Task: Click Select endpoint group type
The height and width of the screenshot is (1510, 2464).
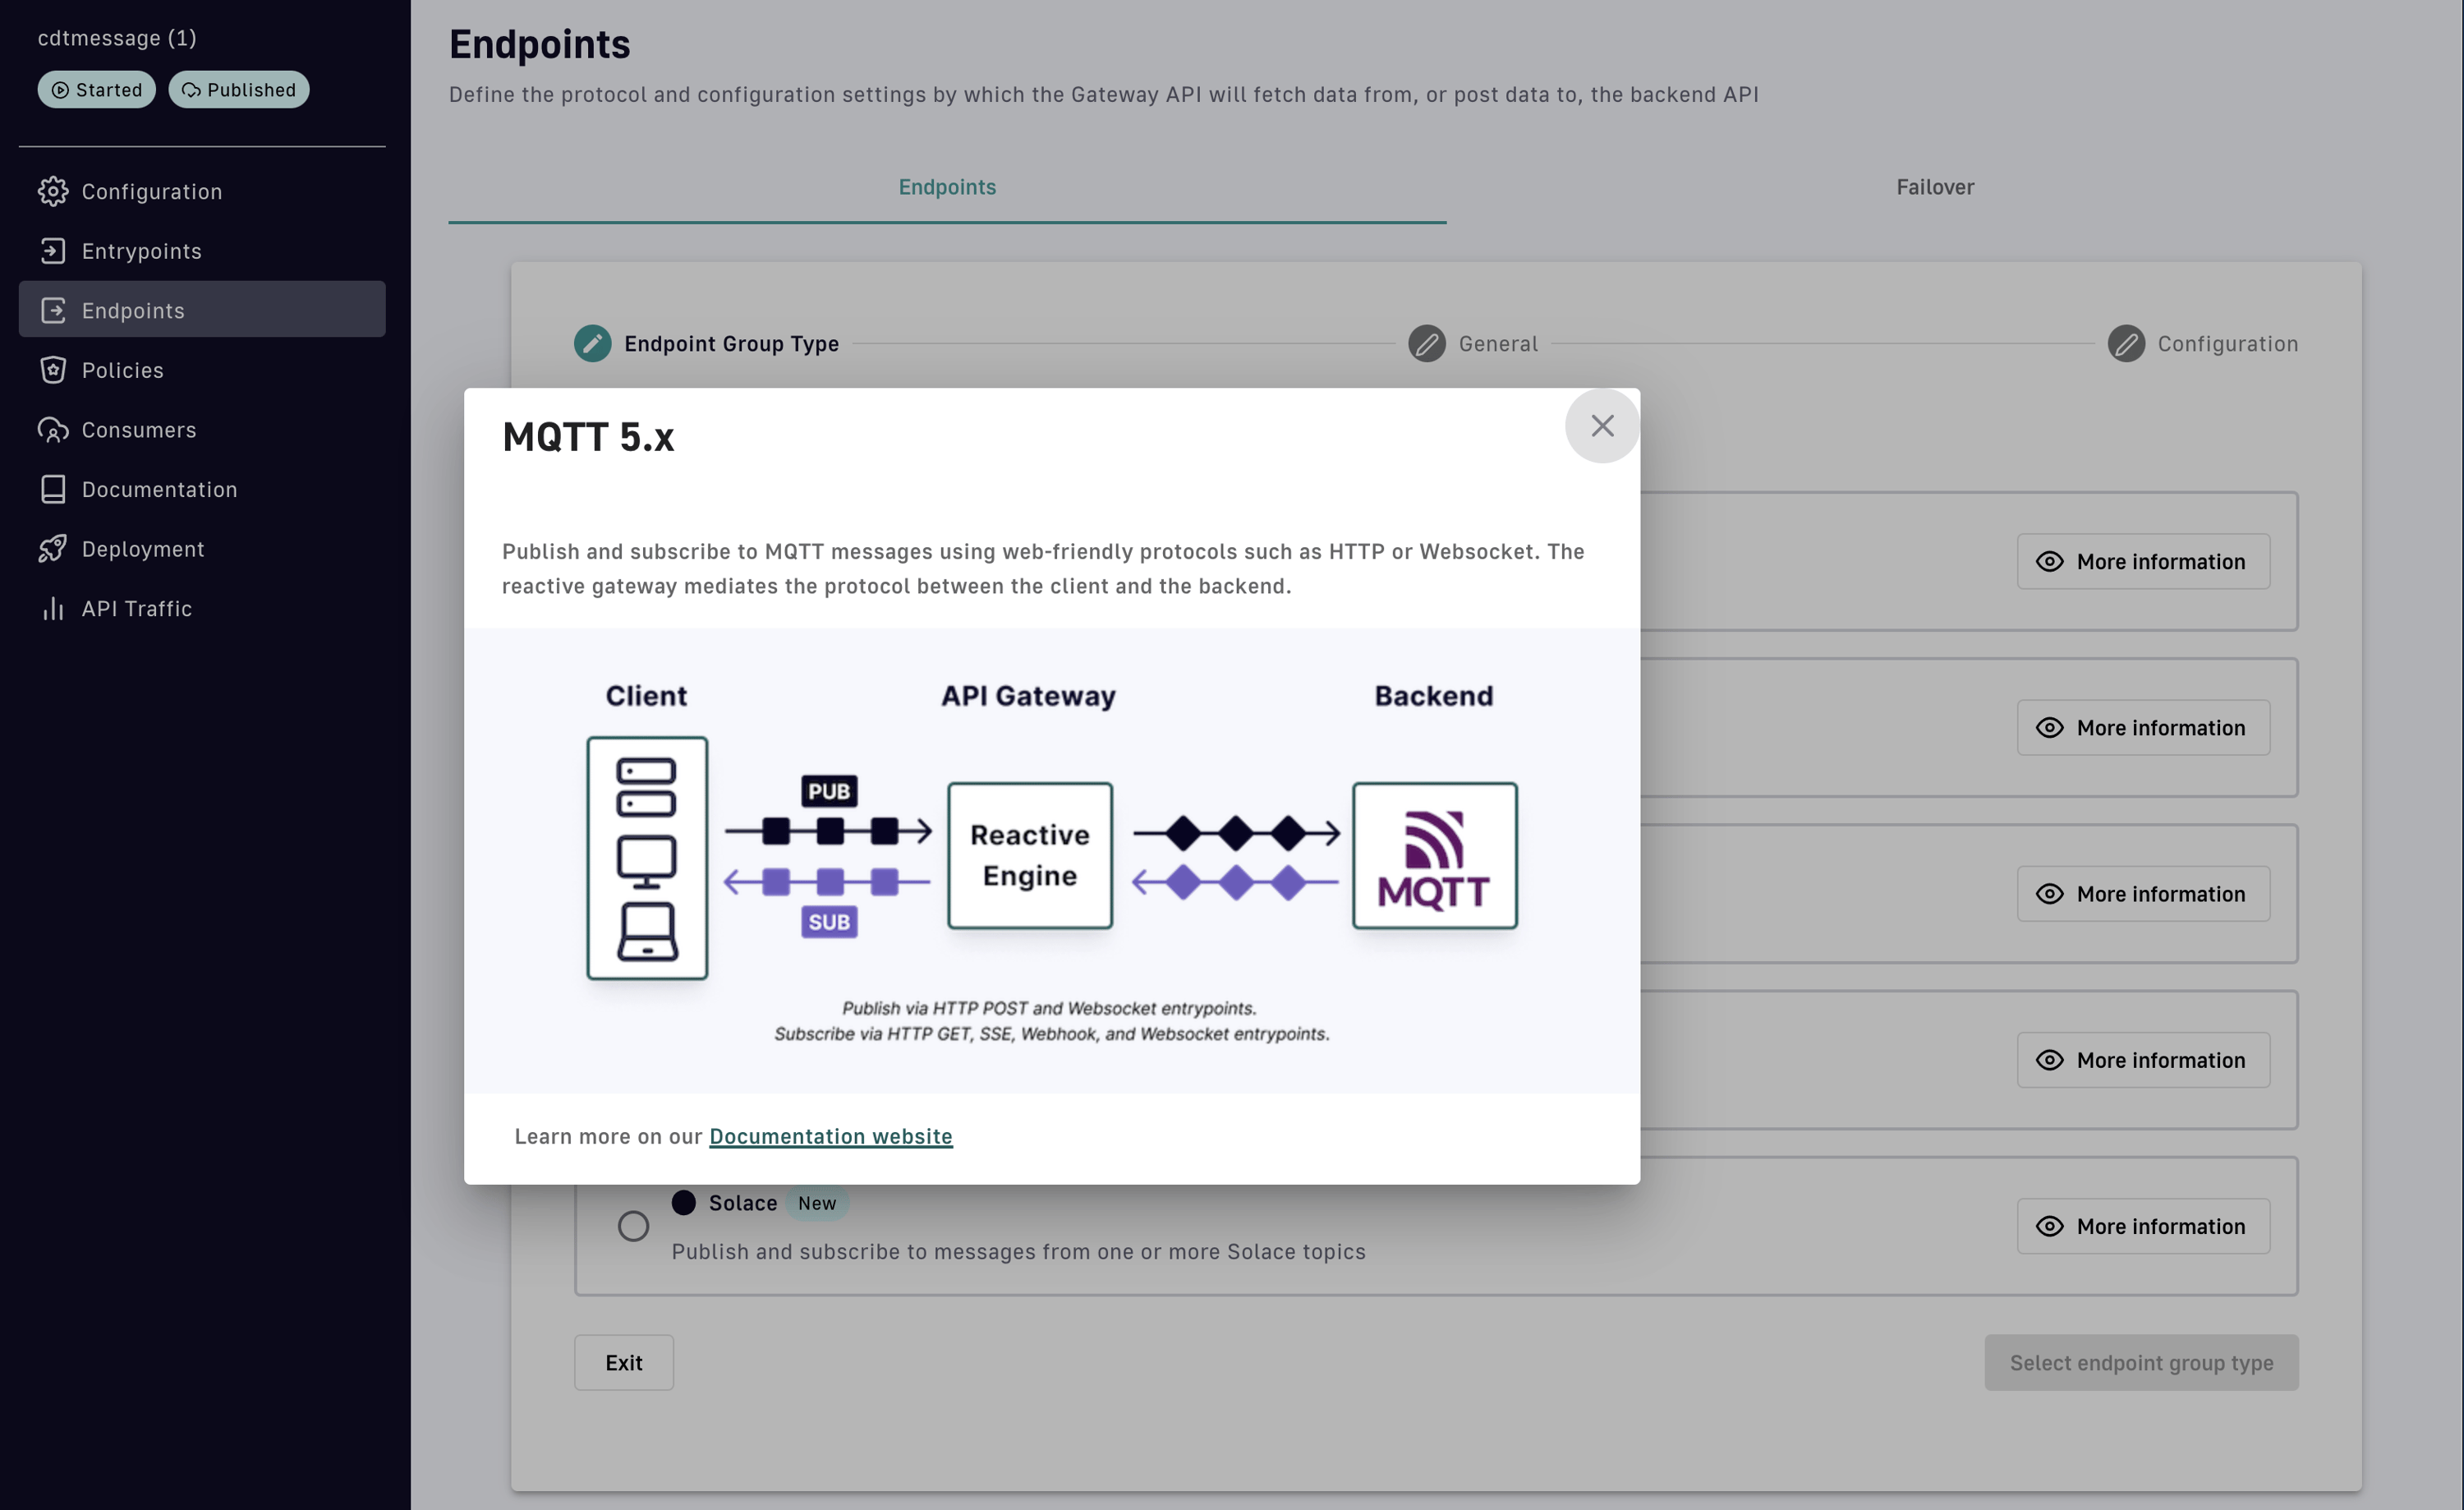Action: [2140, 1362]
